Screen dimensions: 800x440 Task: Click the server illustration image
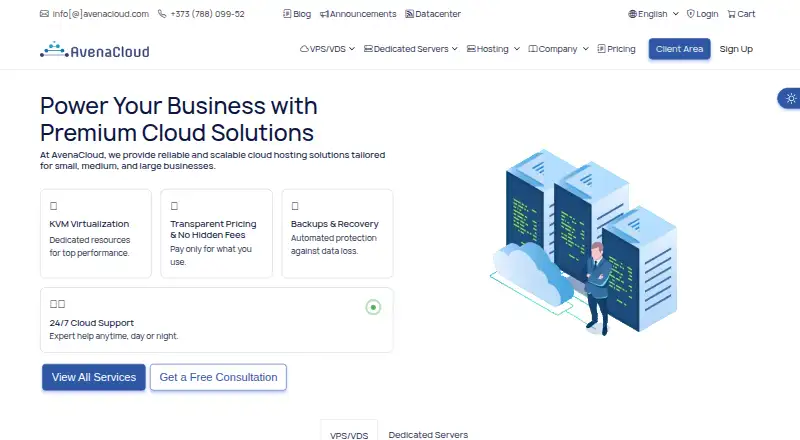coord(584,242)
